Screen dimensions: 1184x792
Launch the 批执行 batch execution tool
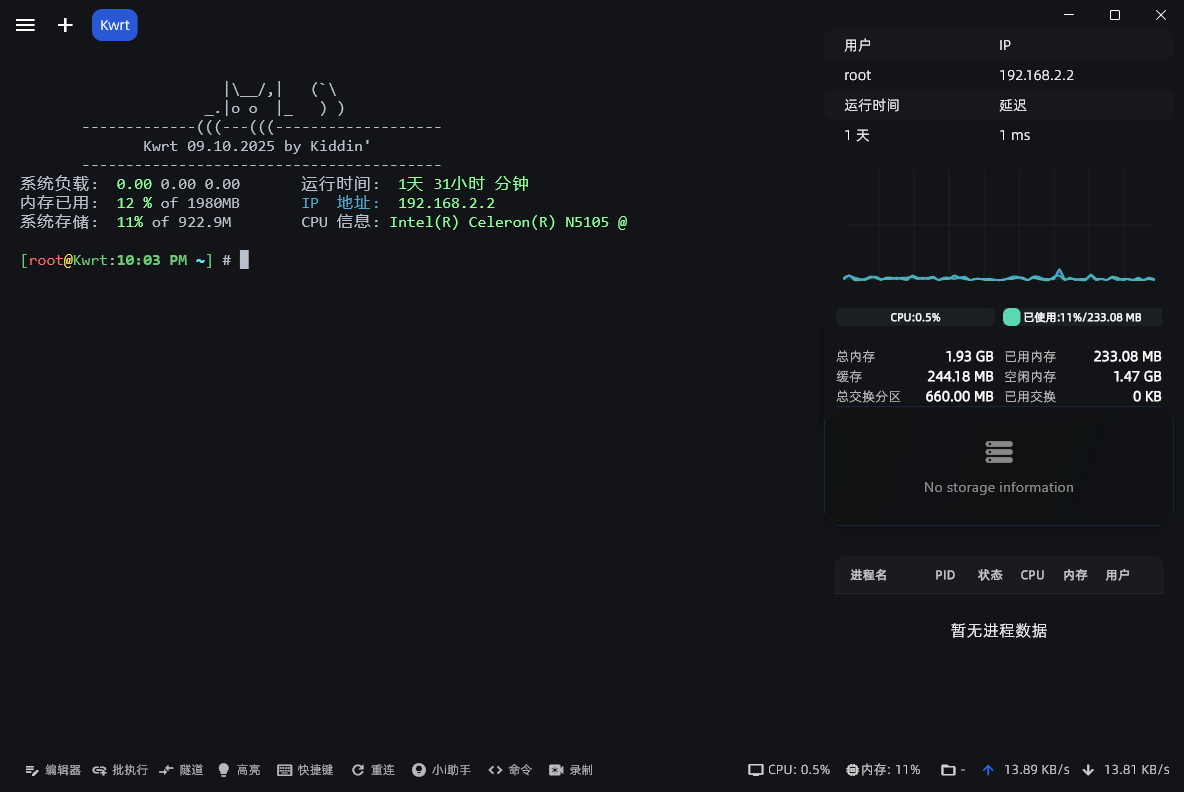click(x=119, y=769)
